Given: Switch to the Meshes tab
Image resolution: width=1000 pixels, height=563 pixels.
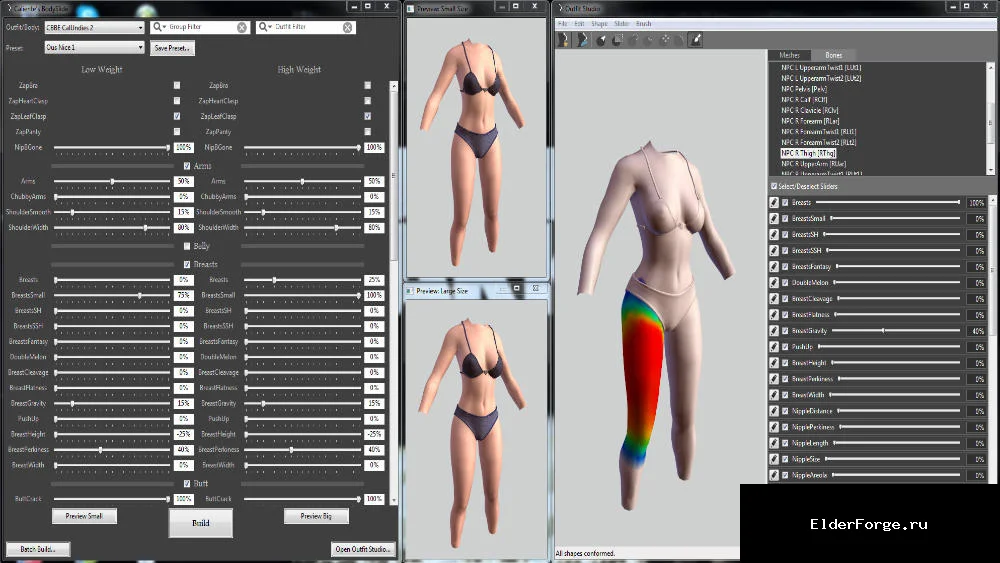Looking at the screenshot, I should pos(789,55).
